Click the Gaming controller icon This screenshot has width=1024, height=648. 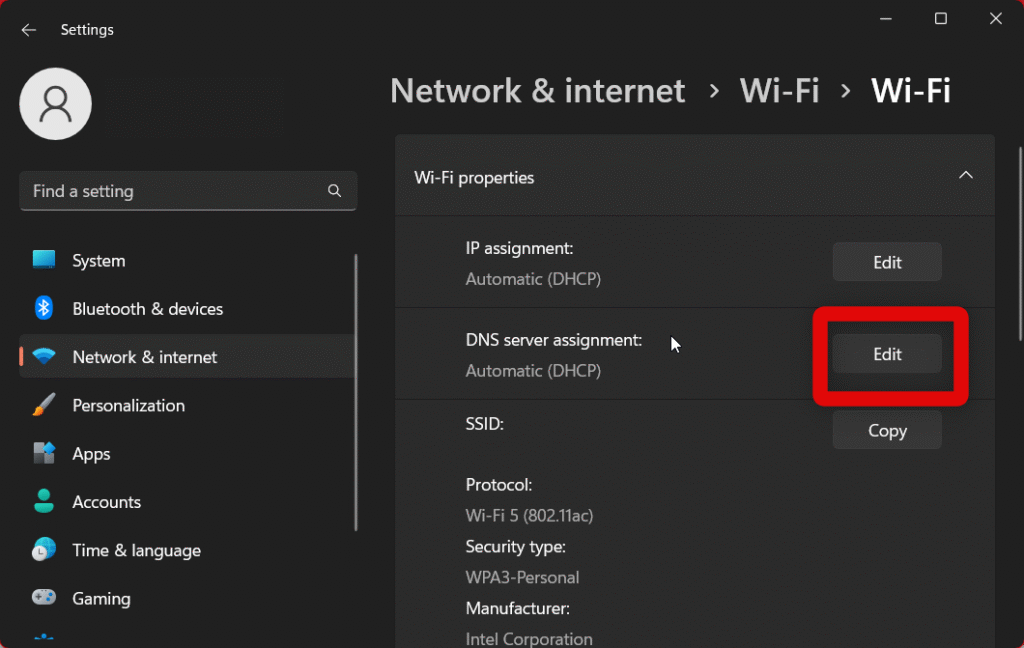pos(44,598)
